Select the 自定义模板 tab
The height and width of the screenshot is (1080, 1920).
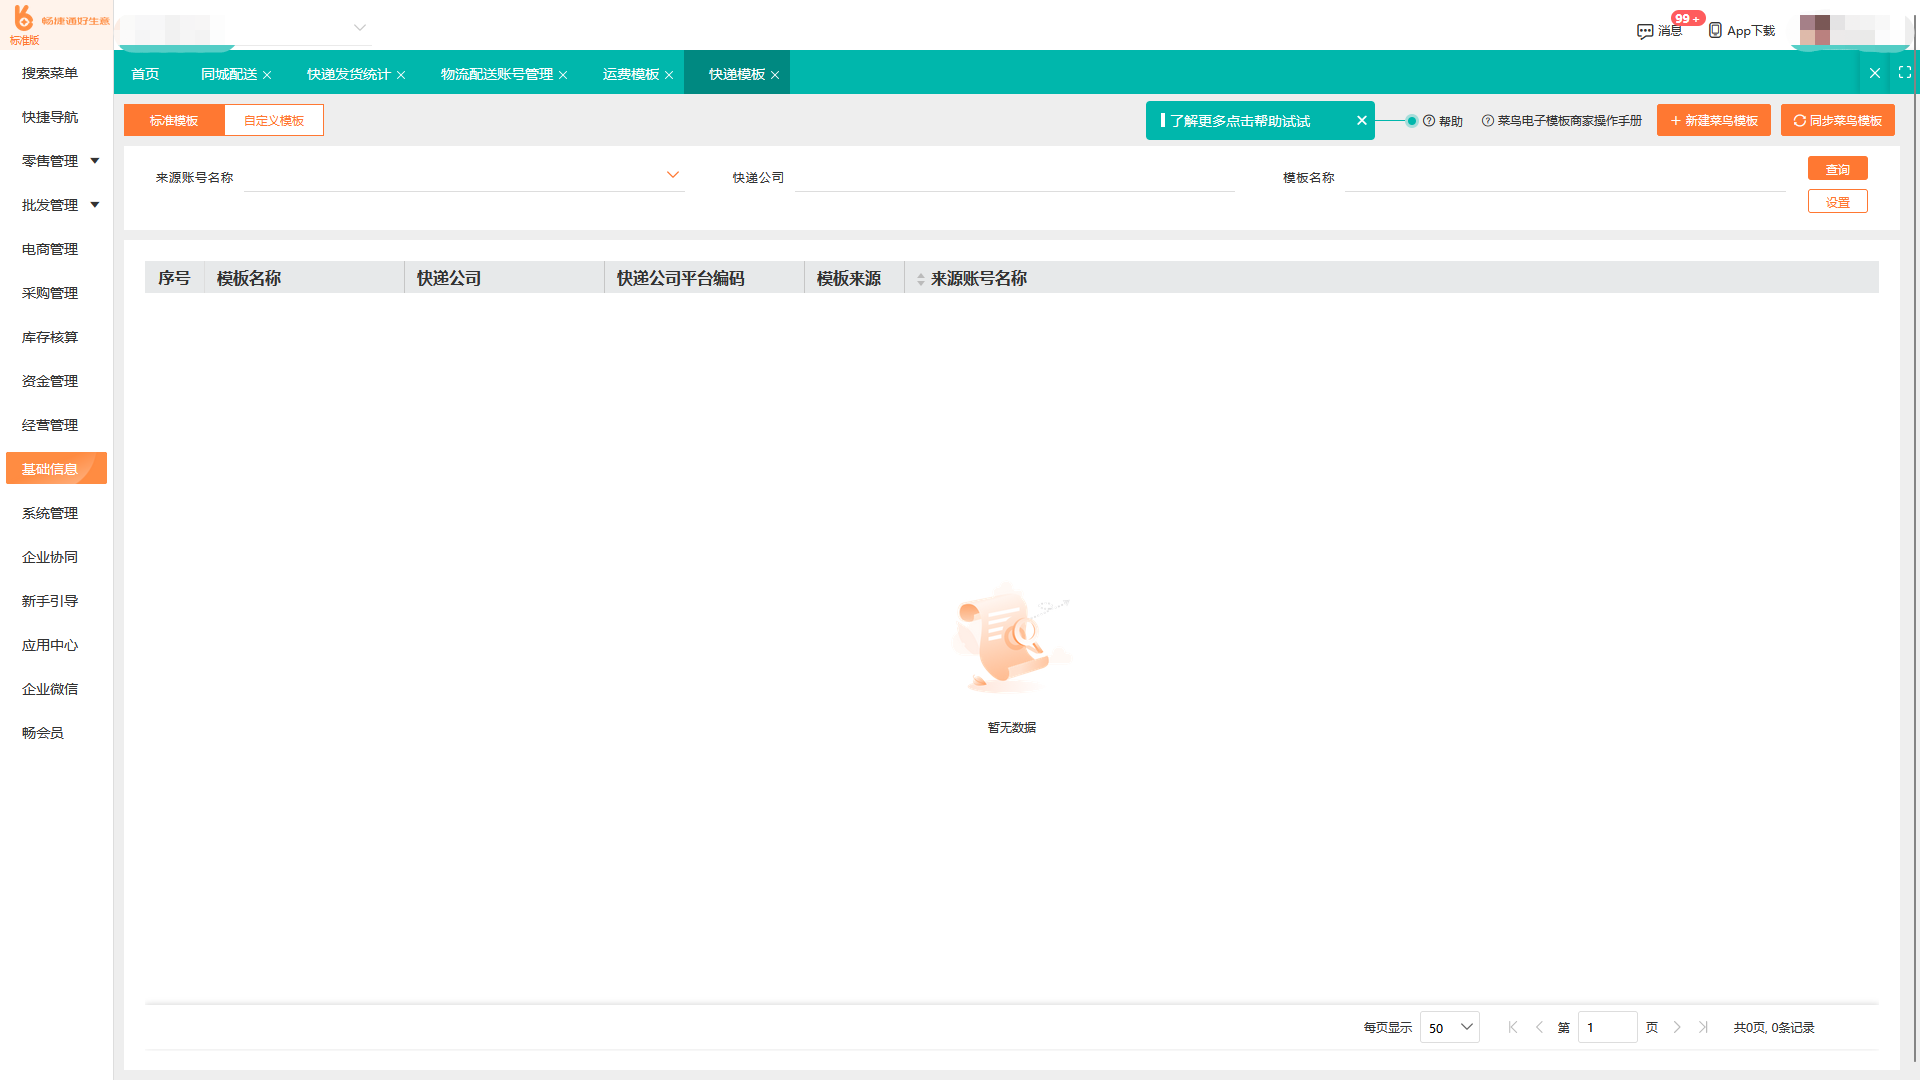point(273,120)
